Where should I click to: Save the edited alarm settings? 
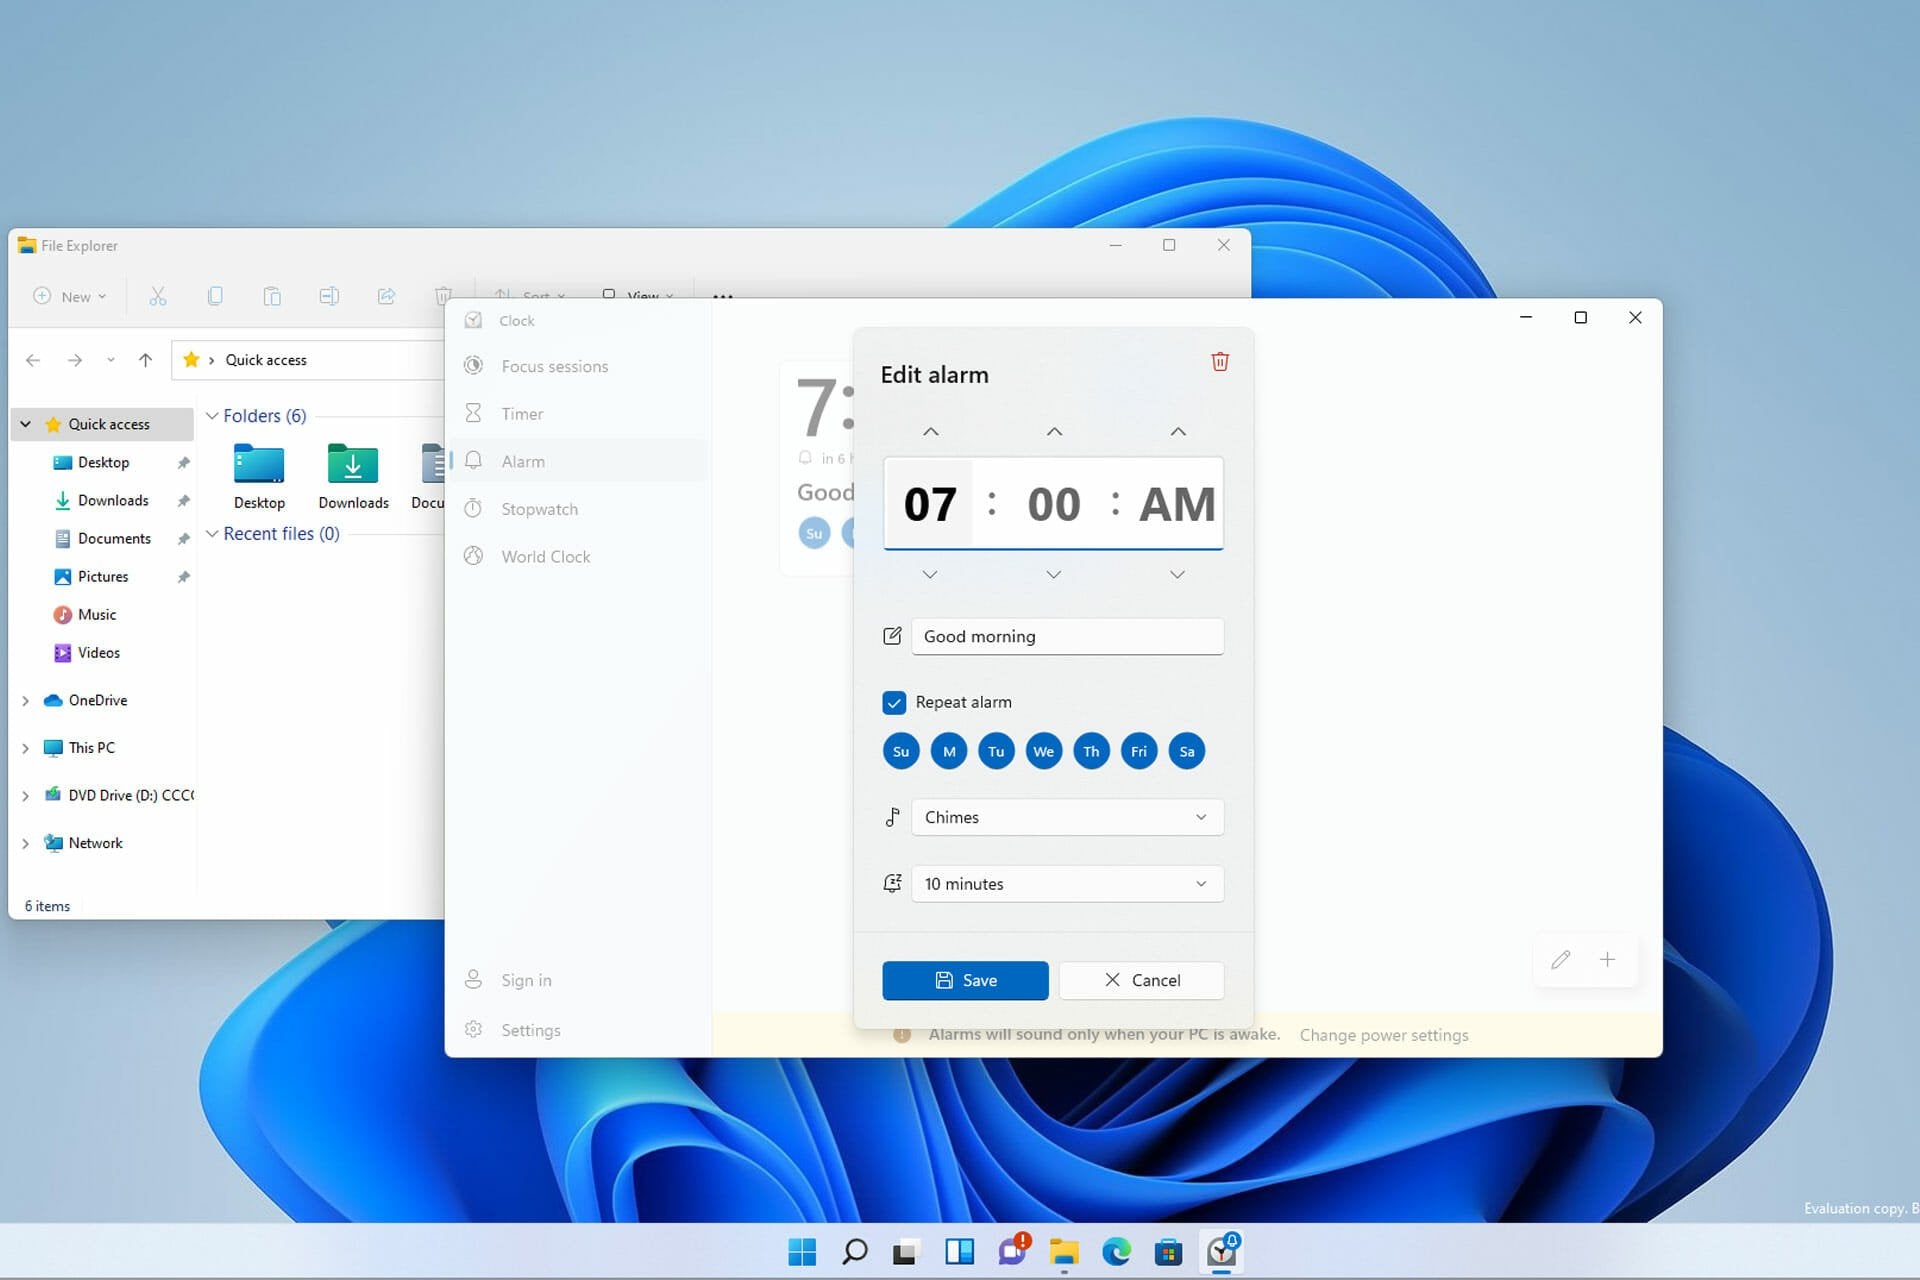964,979
